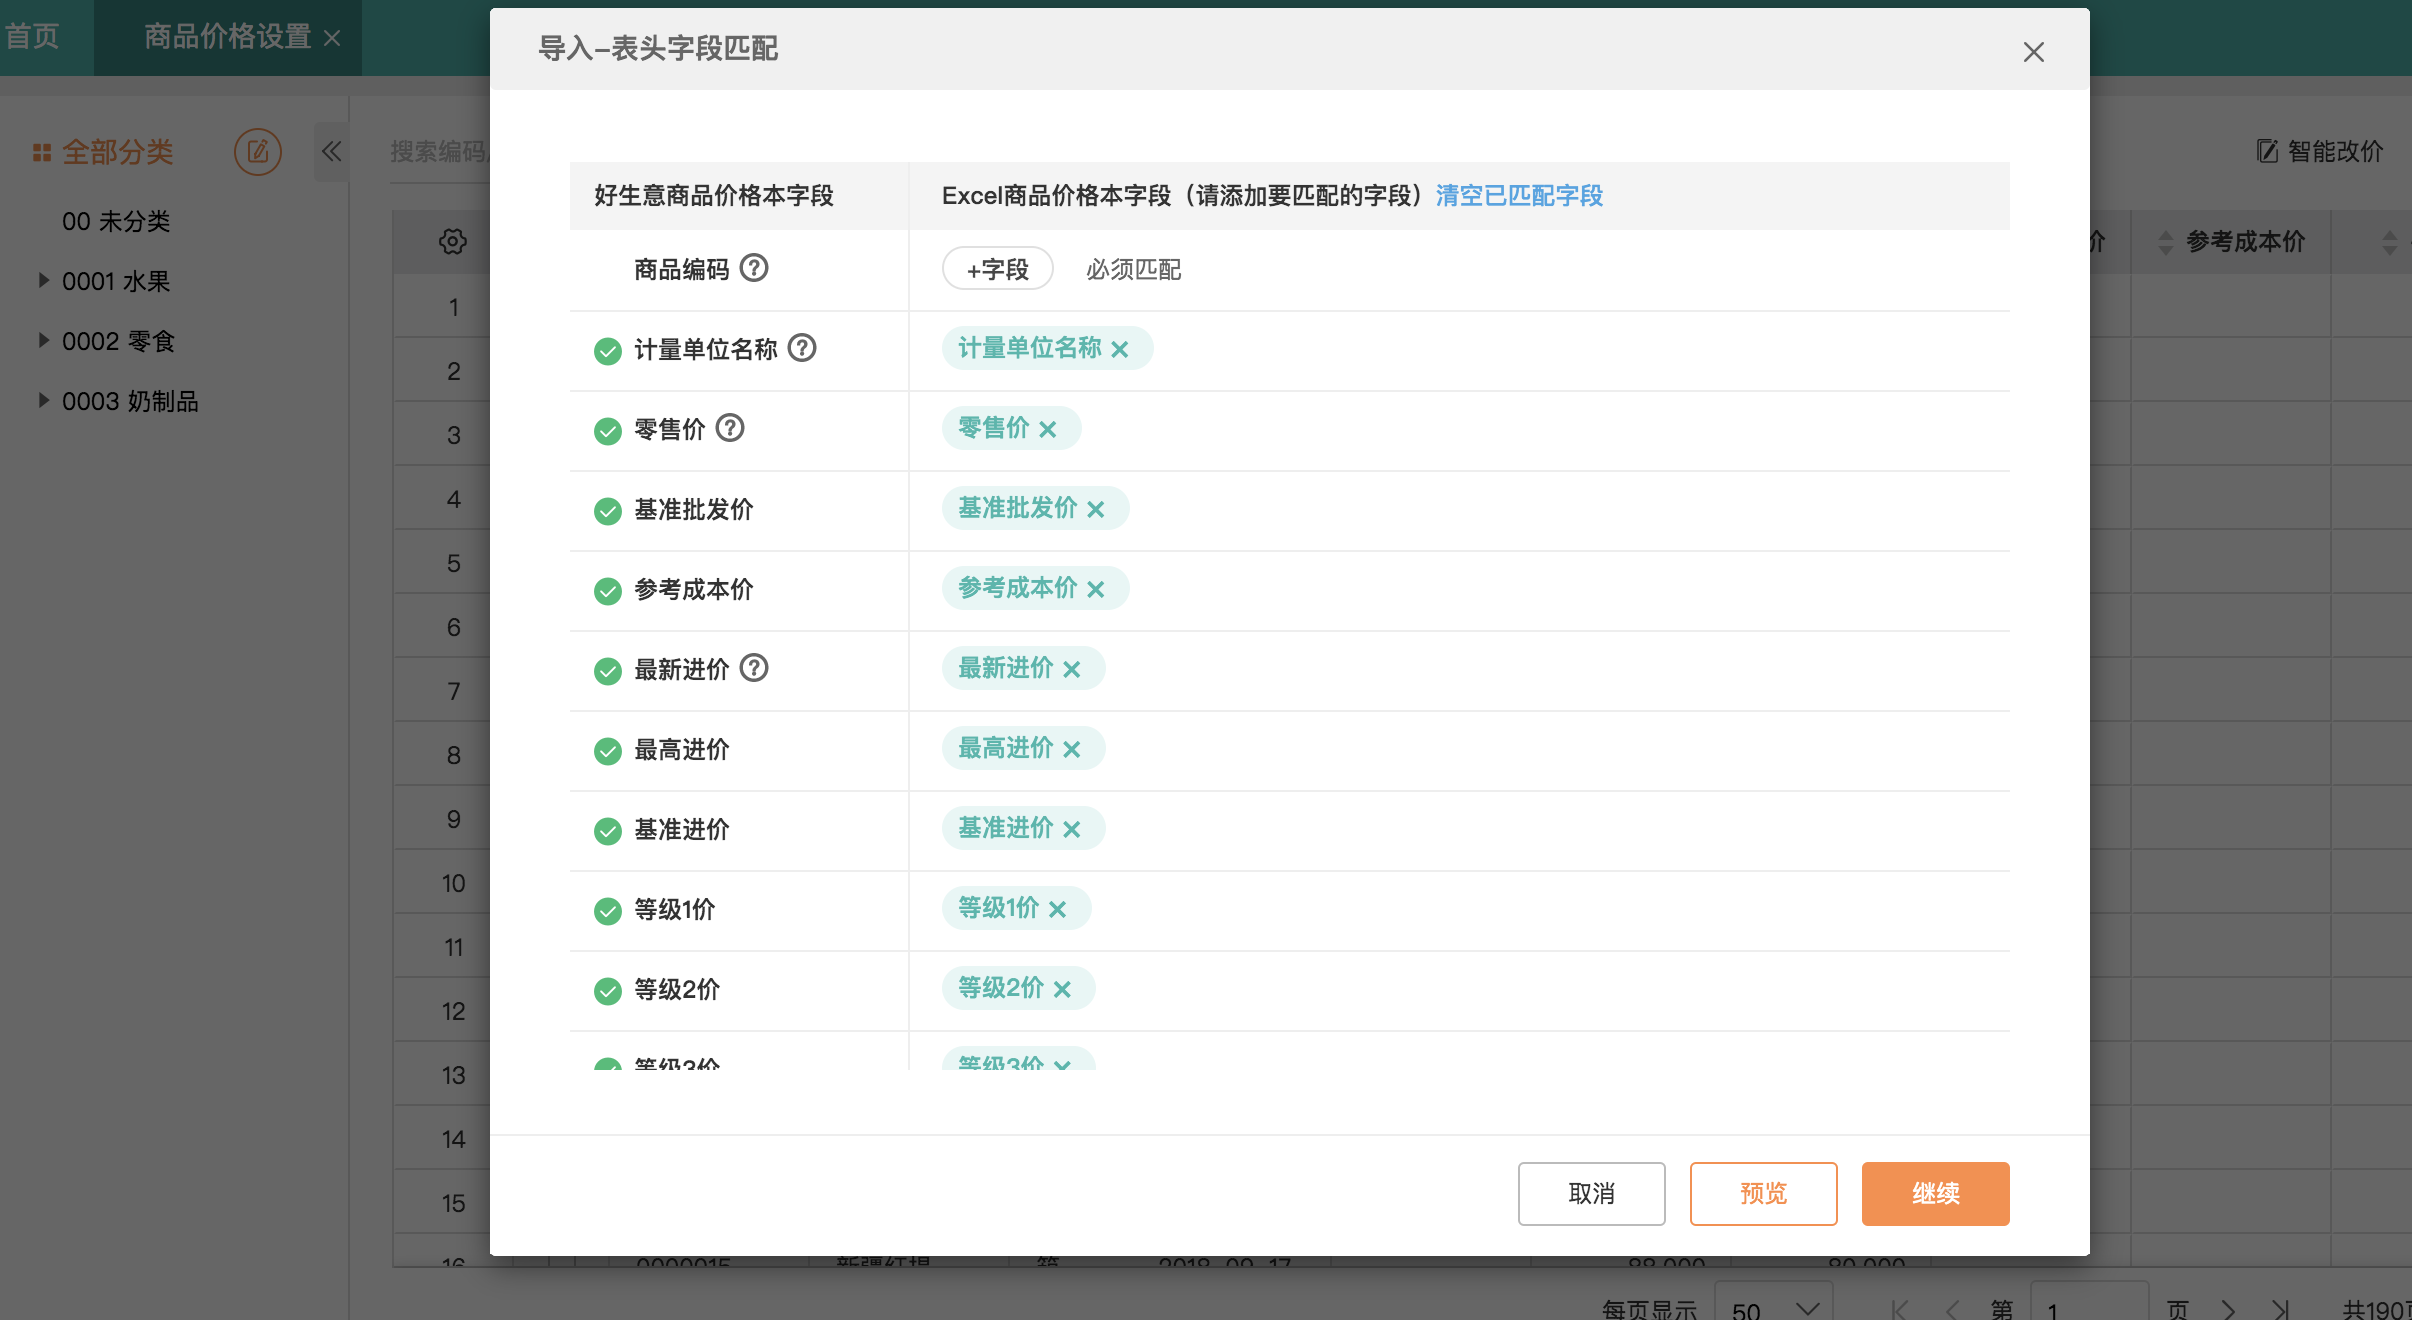Expand tree item 0001 水果
Viewport: 2412px width, 1320px height.
[42, 280]
